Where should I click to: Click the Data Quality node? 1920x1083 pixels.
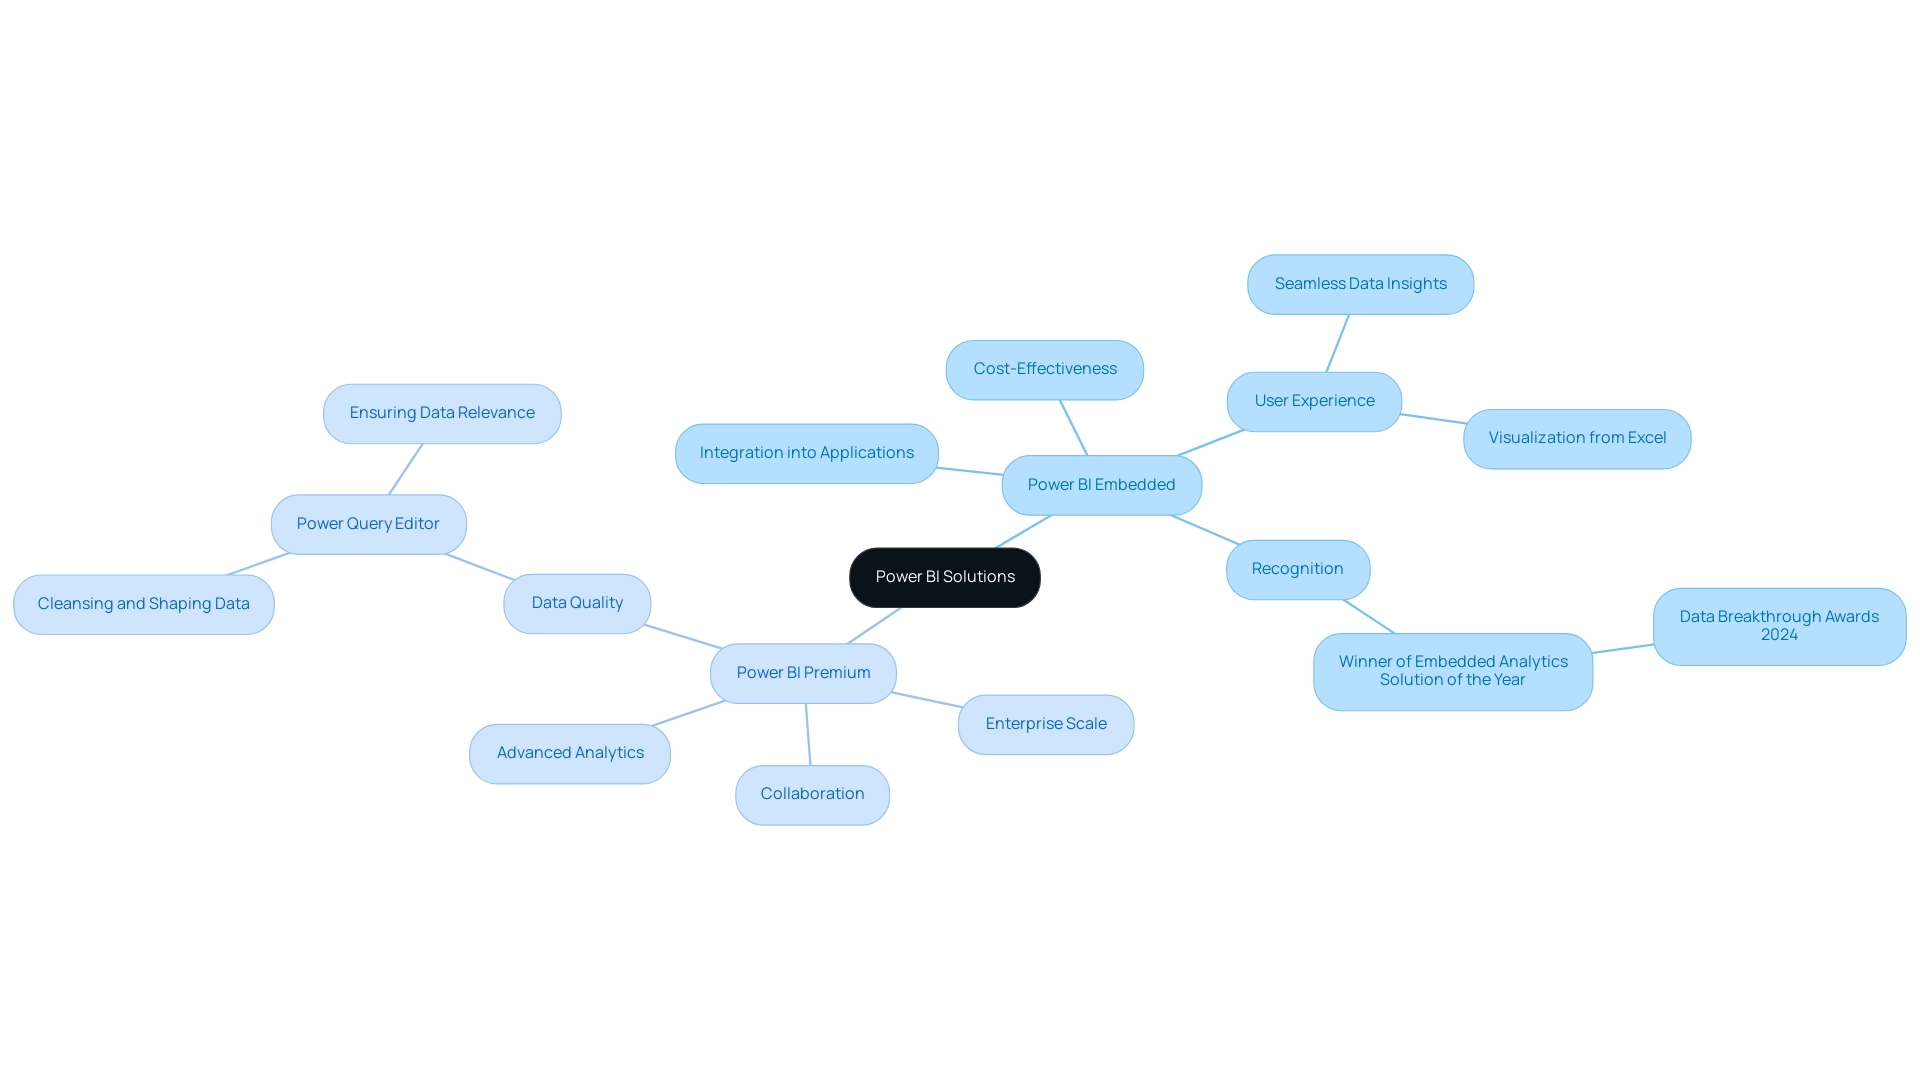tap(576, 603)
